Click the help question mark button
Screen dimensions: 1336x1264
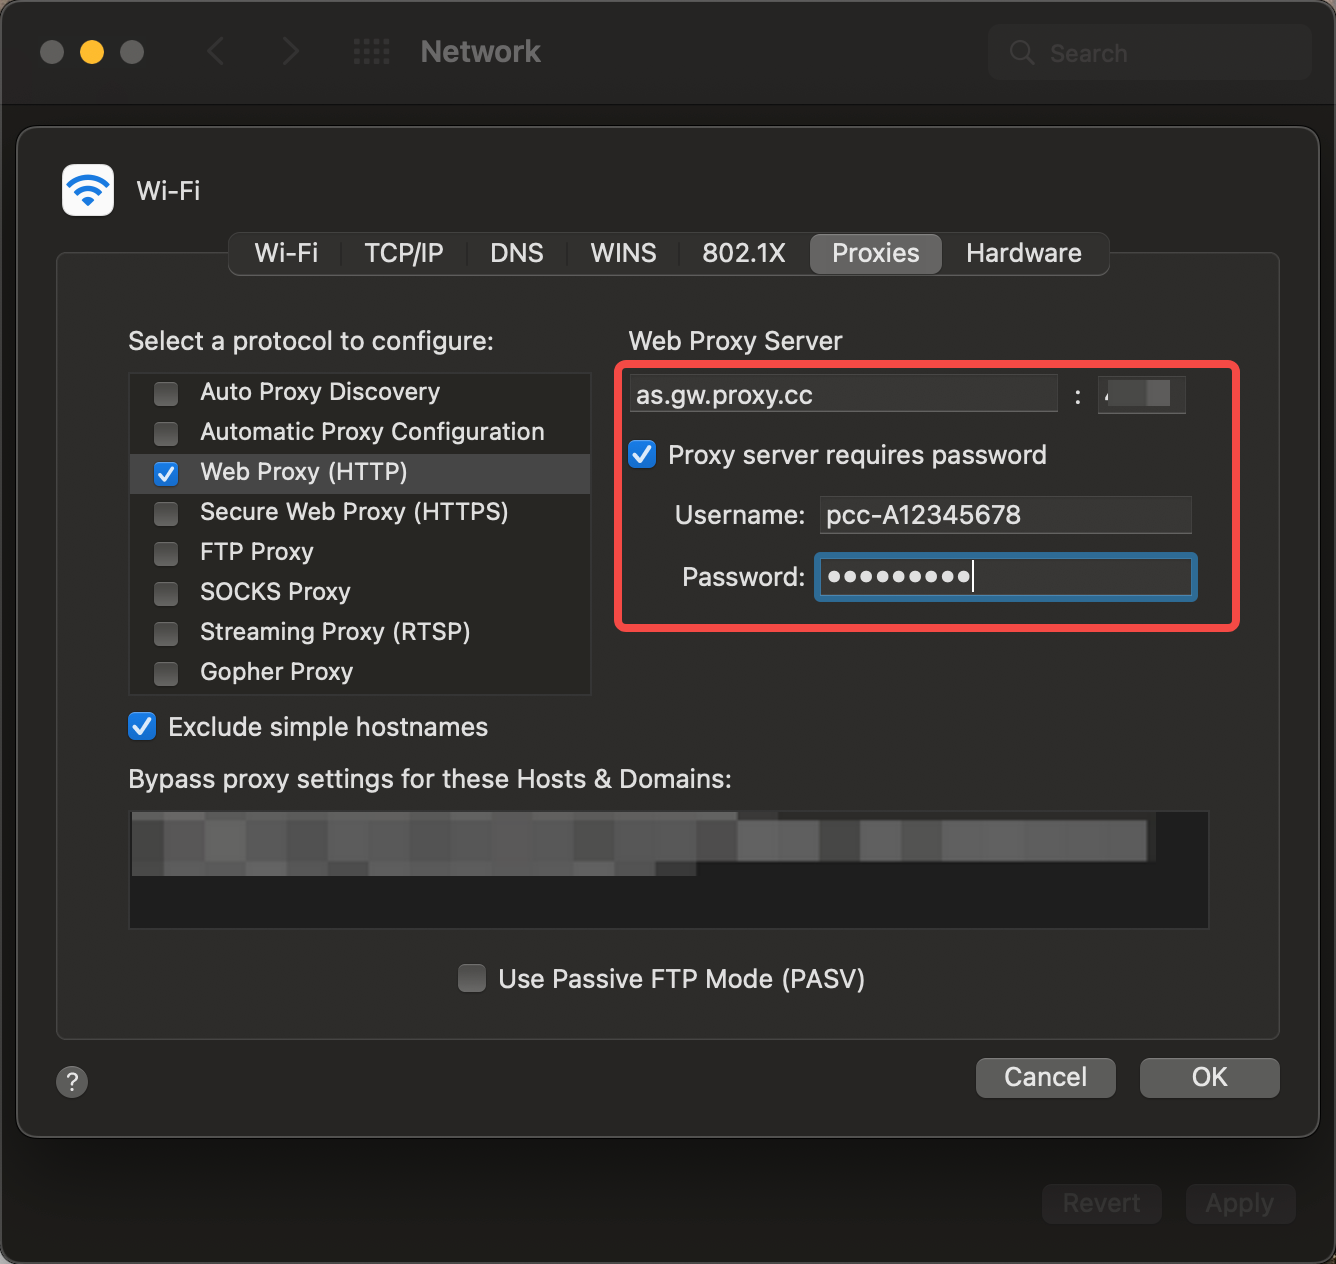coord(72,1081)
